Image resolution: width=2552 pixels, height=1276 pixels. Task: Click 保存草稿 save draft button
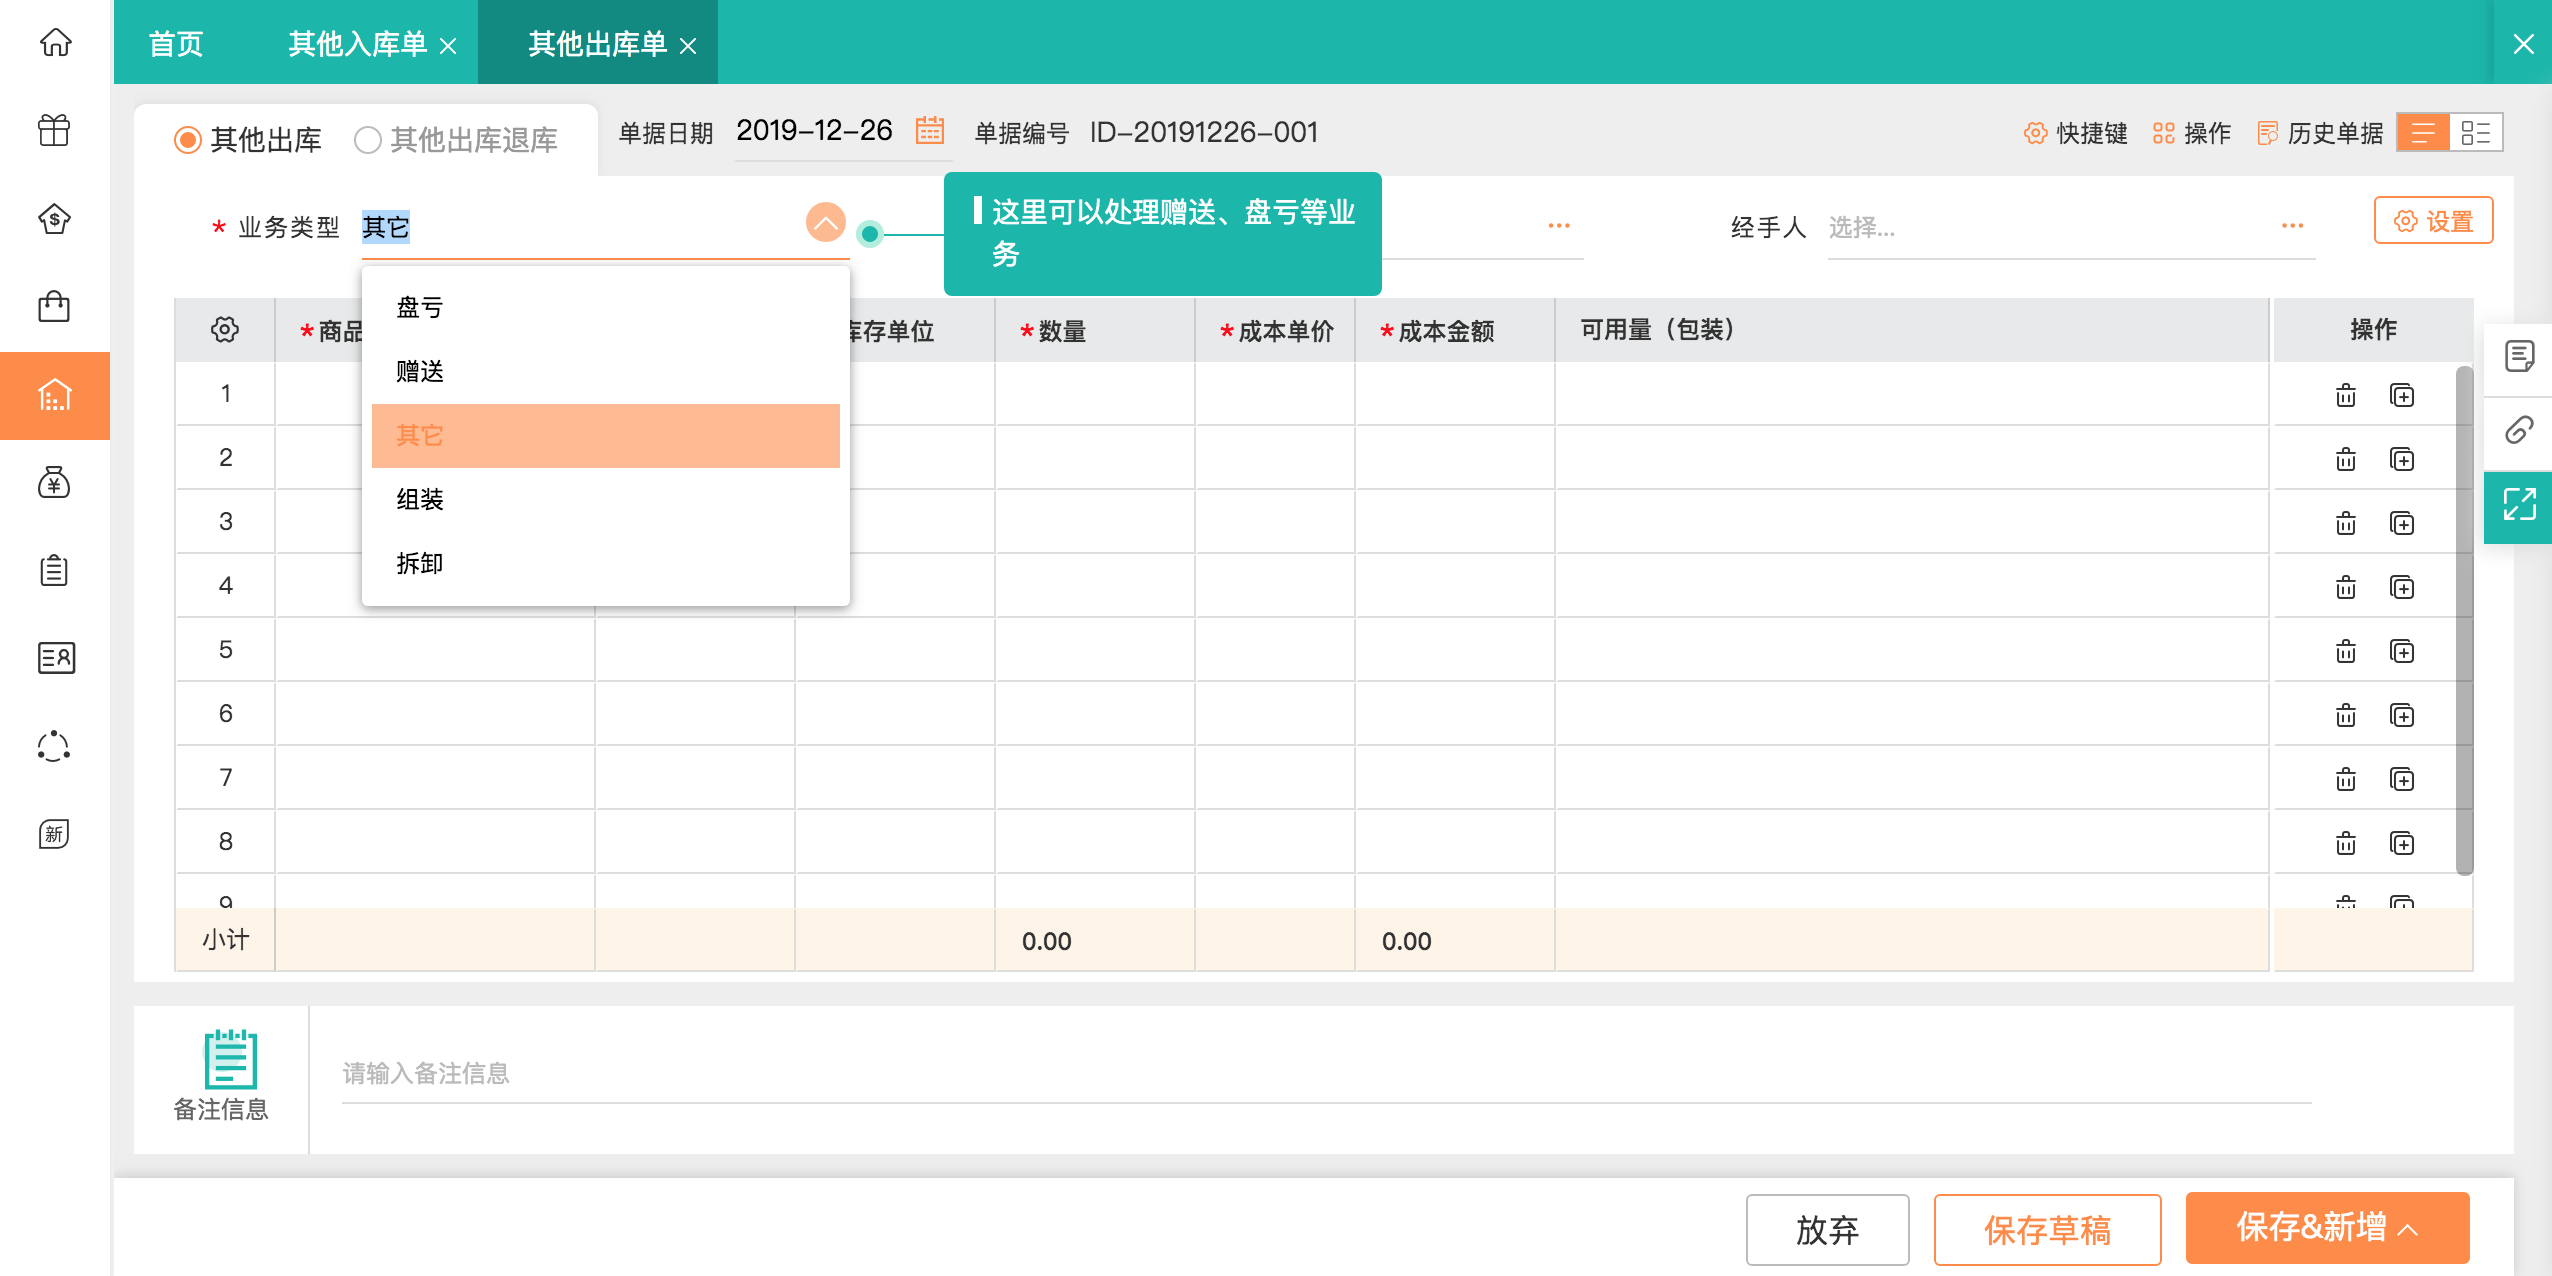pos(2047,1229)
